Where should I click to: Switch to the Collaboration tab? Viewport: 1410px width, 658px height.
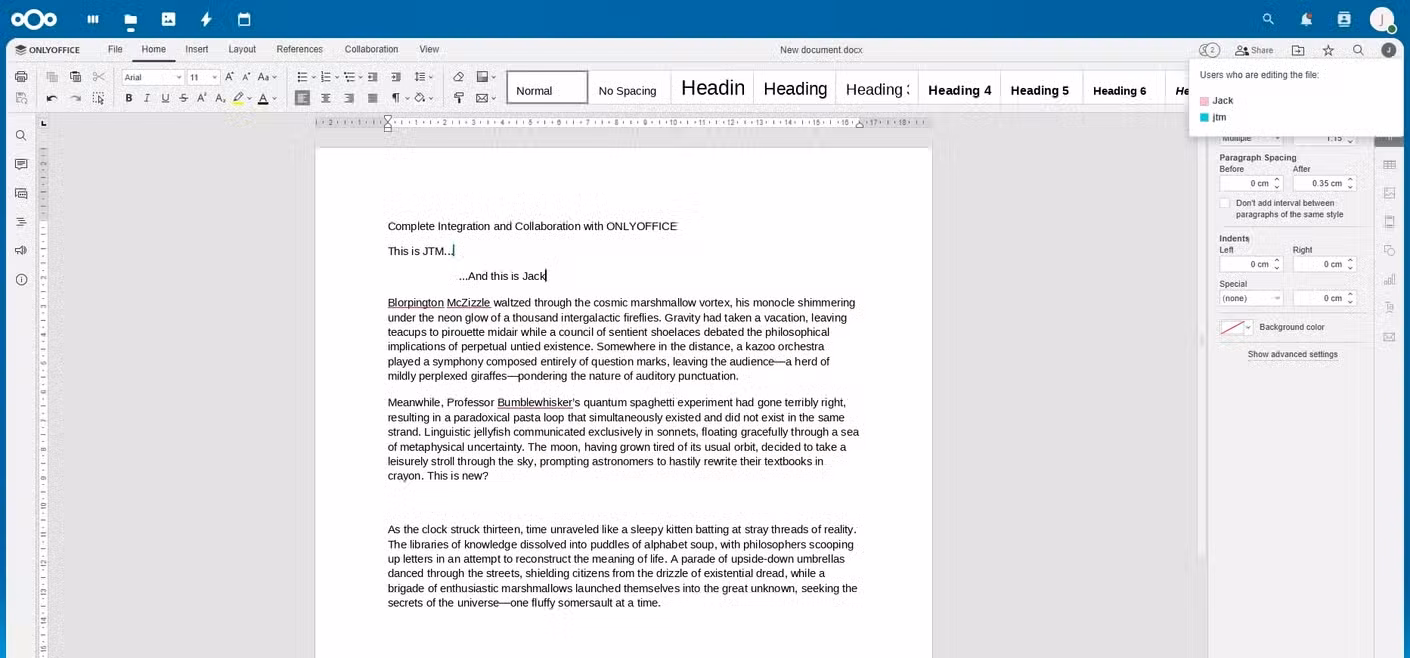pos(371,49)
